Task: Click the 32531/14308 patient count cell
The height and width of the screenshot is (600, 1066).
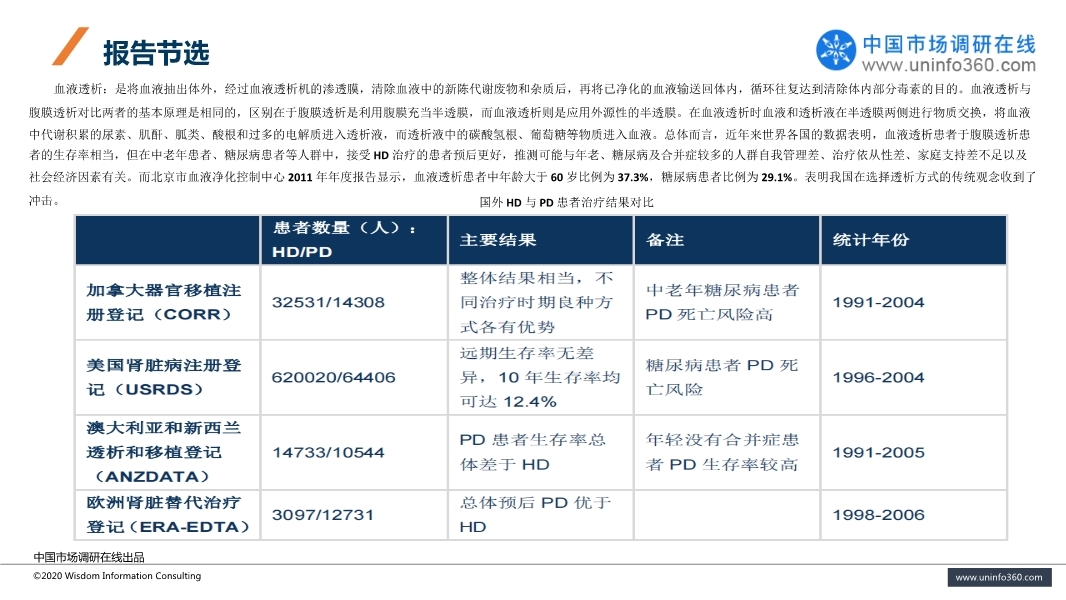Action: click(327, 302)
